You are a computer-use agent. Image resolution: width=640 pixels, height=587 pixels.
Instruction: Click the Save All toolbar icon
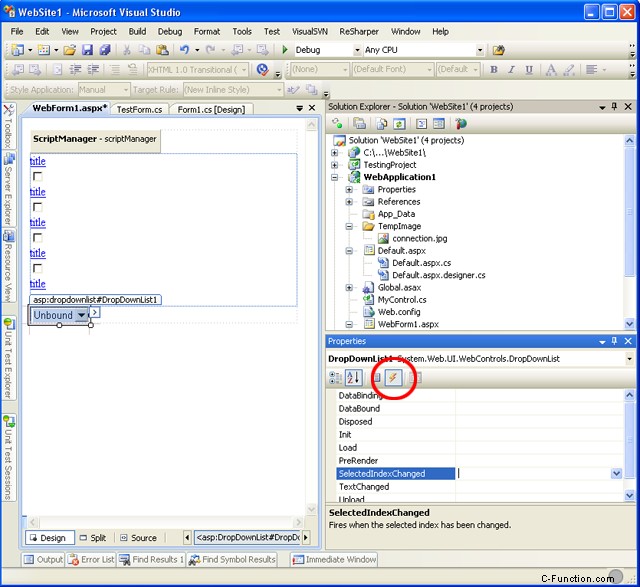105,50
